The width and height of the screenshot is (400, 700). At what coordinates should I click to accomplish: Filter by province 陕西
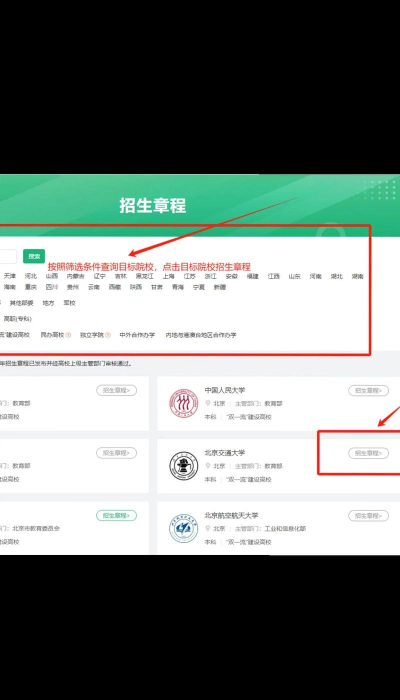point(136,287)
